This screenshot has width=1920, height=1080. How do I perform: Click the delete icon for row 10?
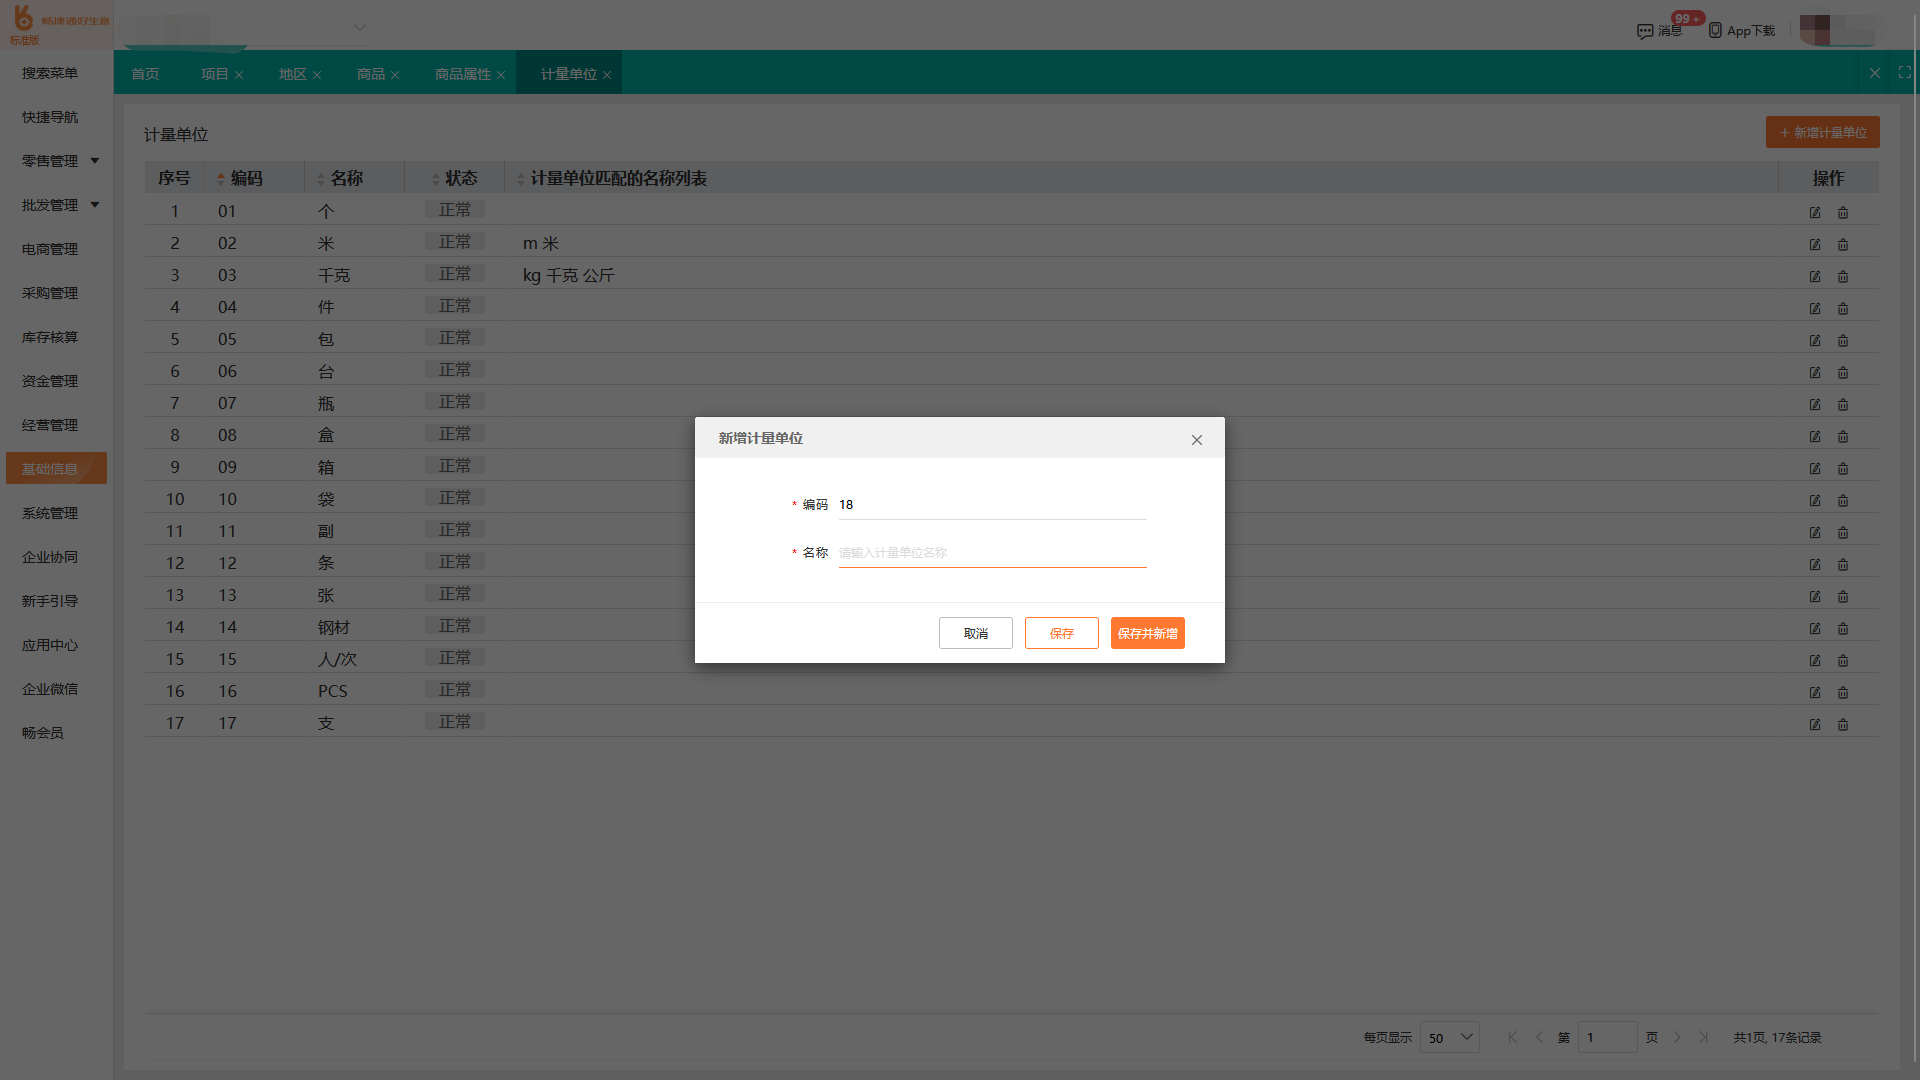[1844, 500]
